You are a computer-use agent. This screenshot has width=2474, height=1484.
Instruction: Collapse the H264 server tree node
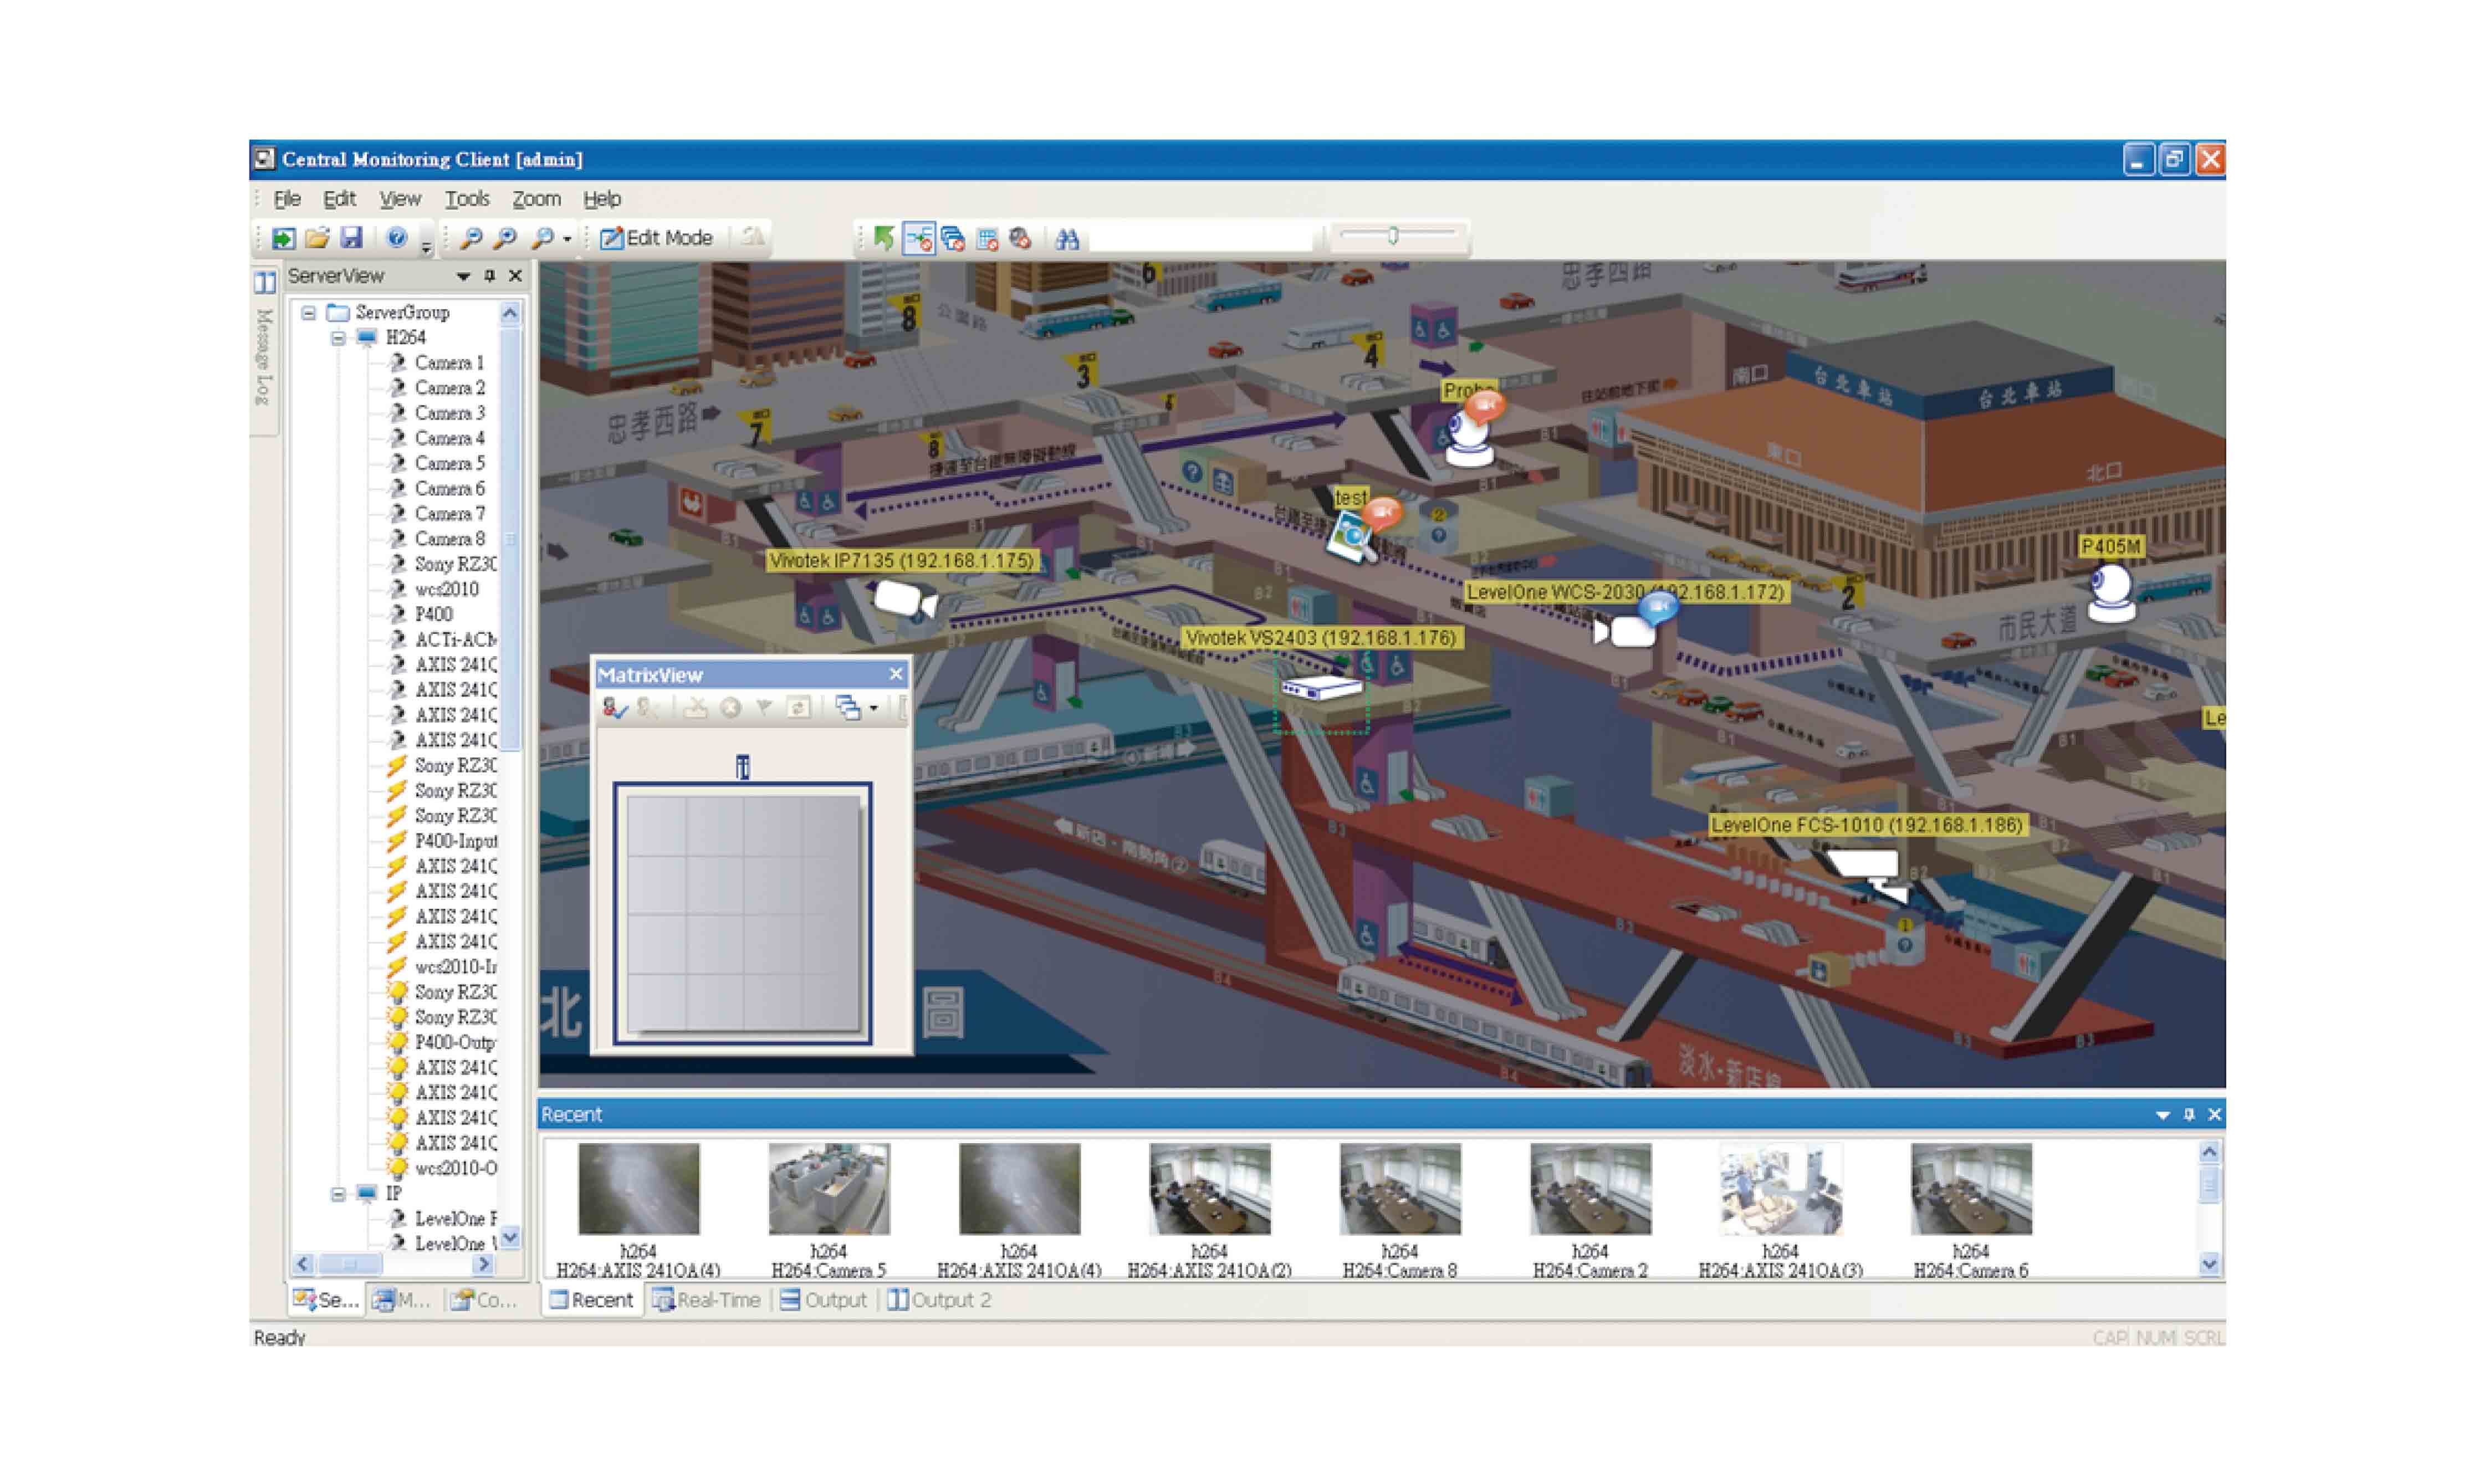(x=338, y=338)
